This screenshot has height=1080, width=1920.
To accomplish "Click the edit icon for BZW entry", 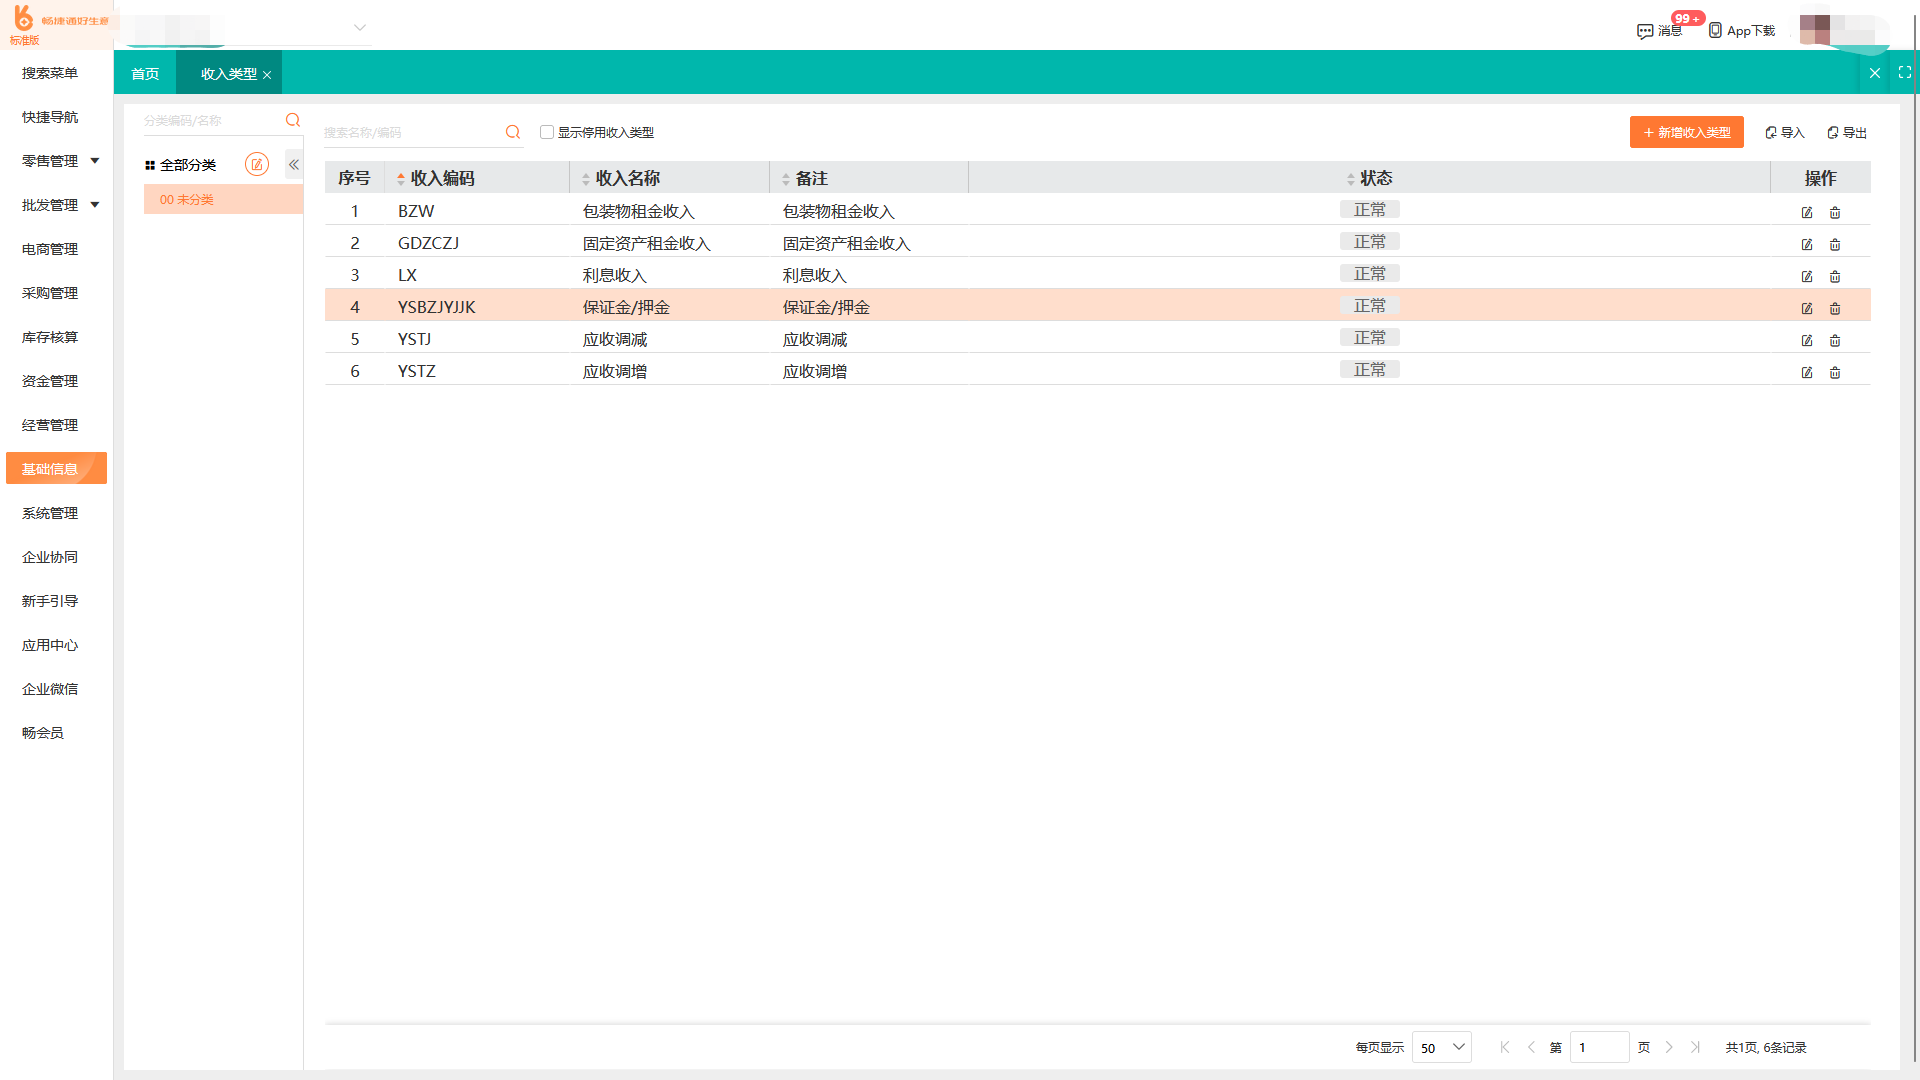I will click(x=1807, y=211).
